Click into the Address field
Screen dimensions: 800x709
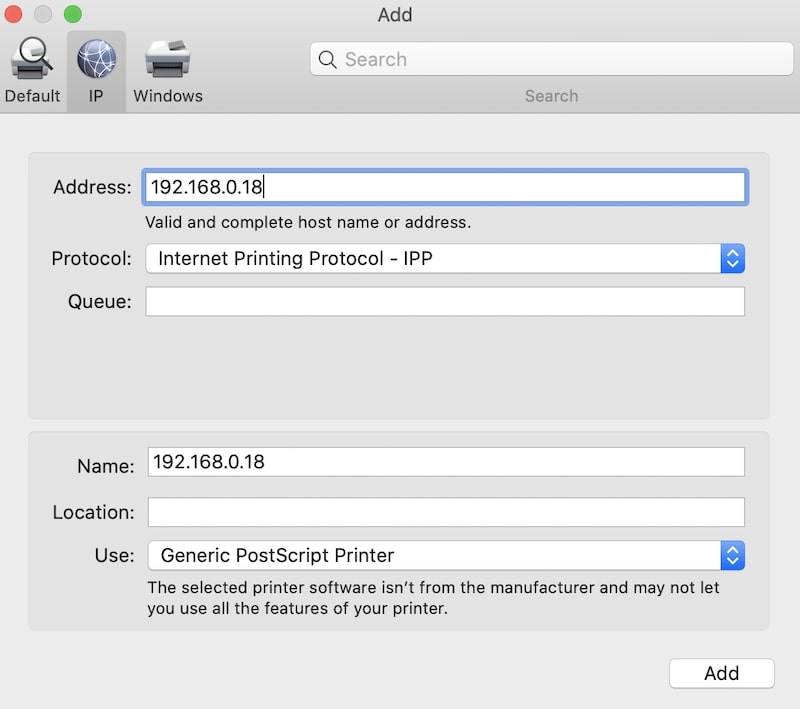click(445, 187)
